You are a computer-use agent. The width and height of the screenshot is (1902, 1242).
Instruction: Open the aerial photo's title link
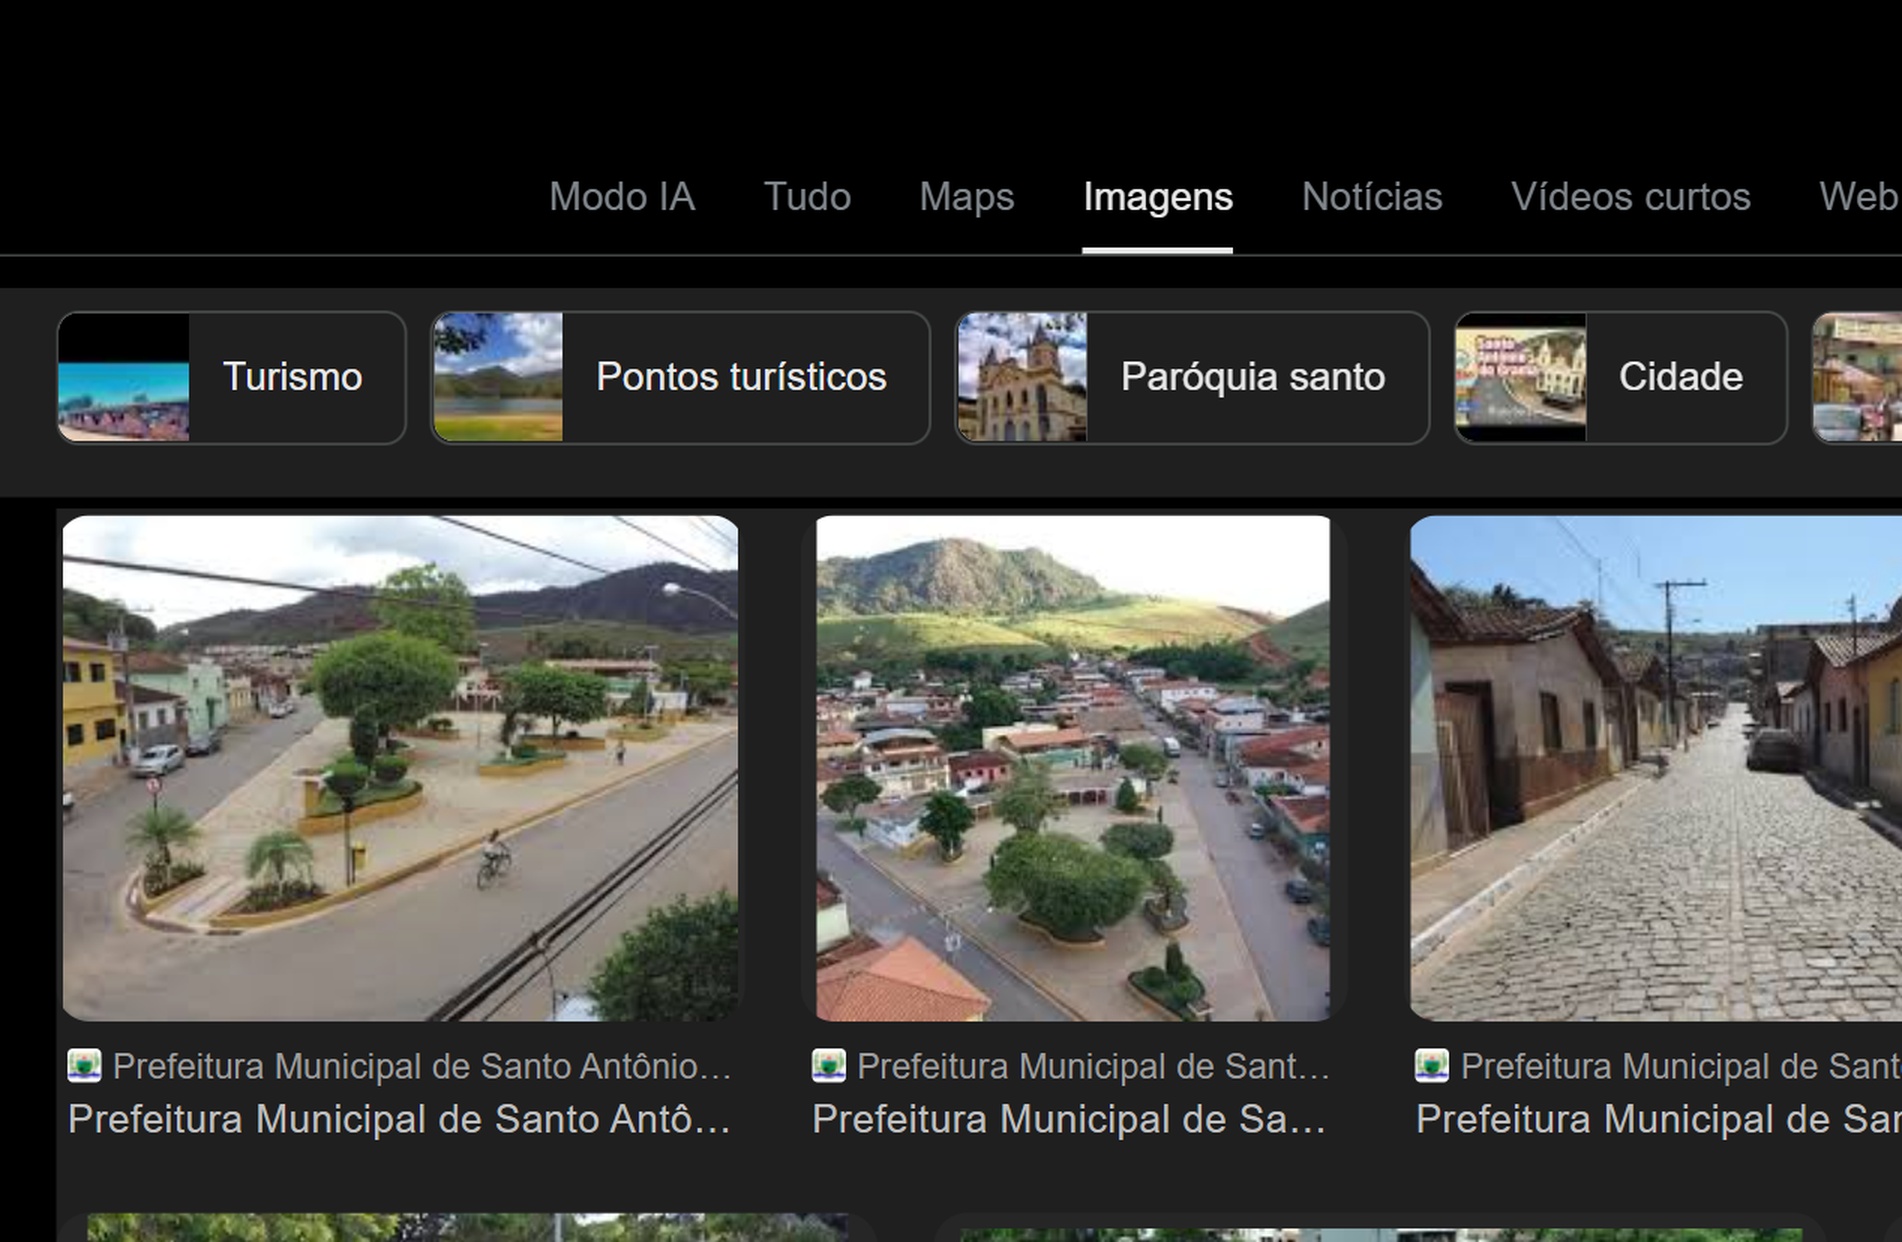(1068, 1119)
